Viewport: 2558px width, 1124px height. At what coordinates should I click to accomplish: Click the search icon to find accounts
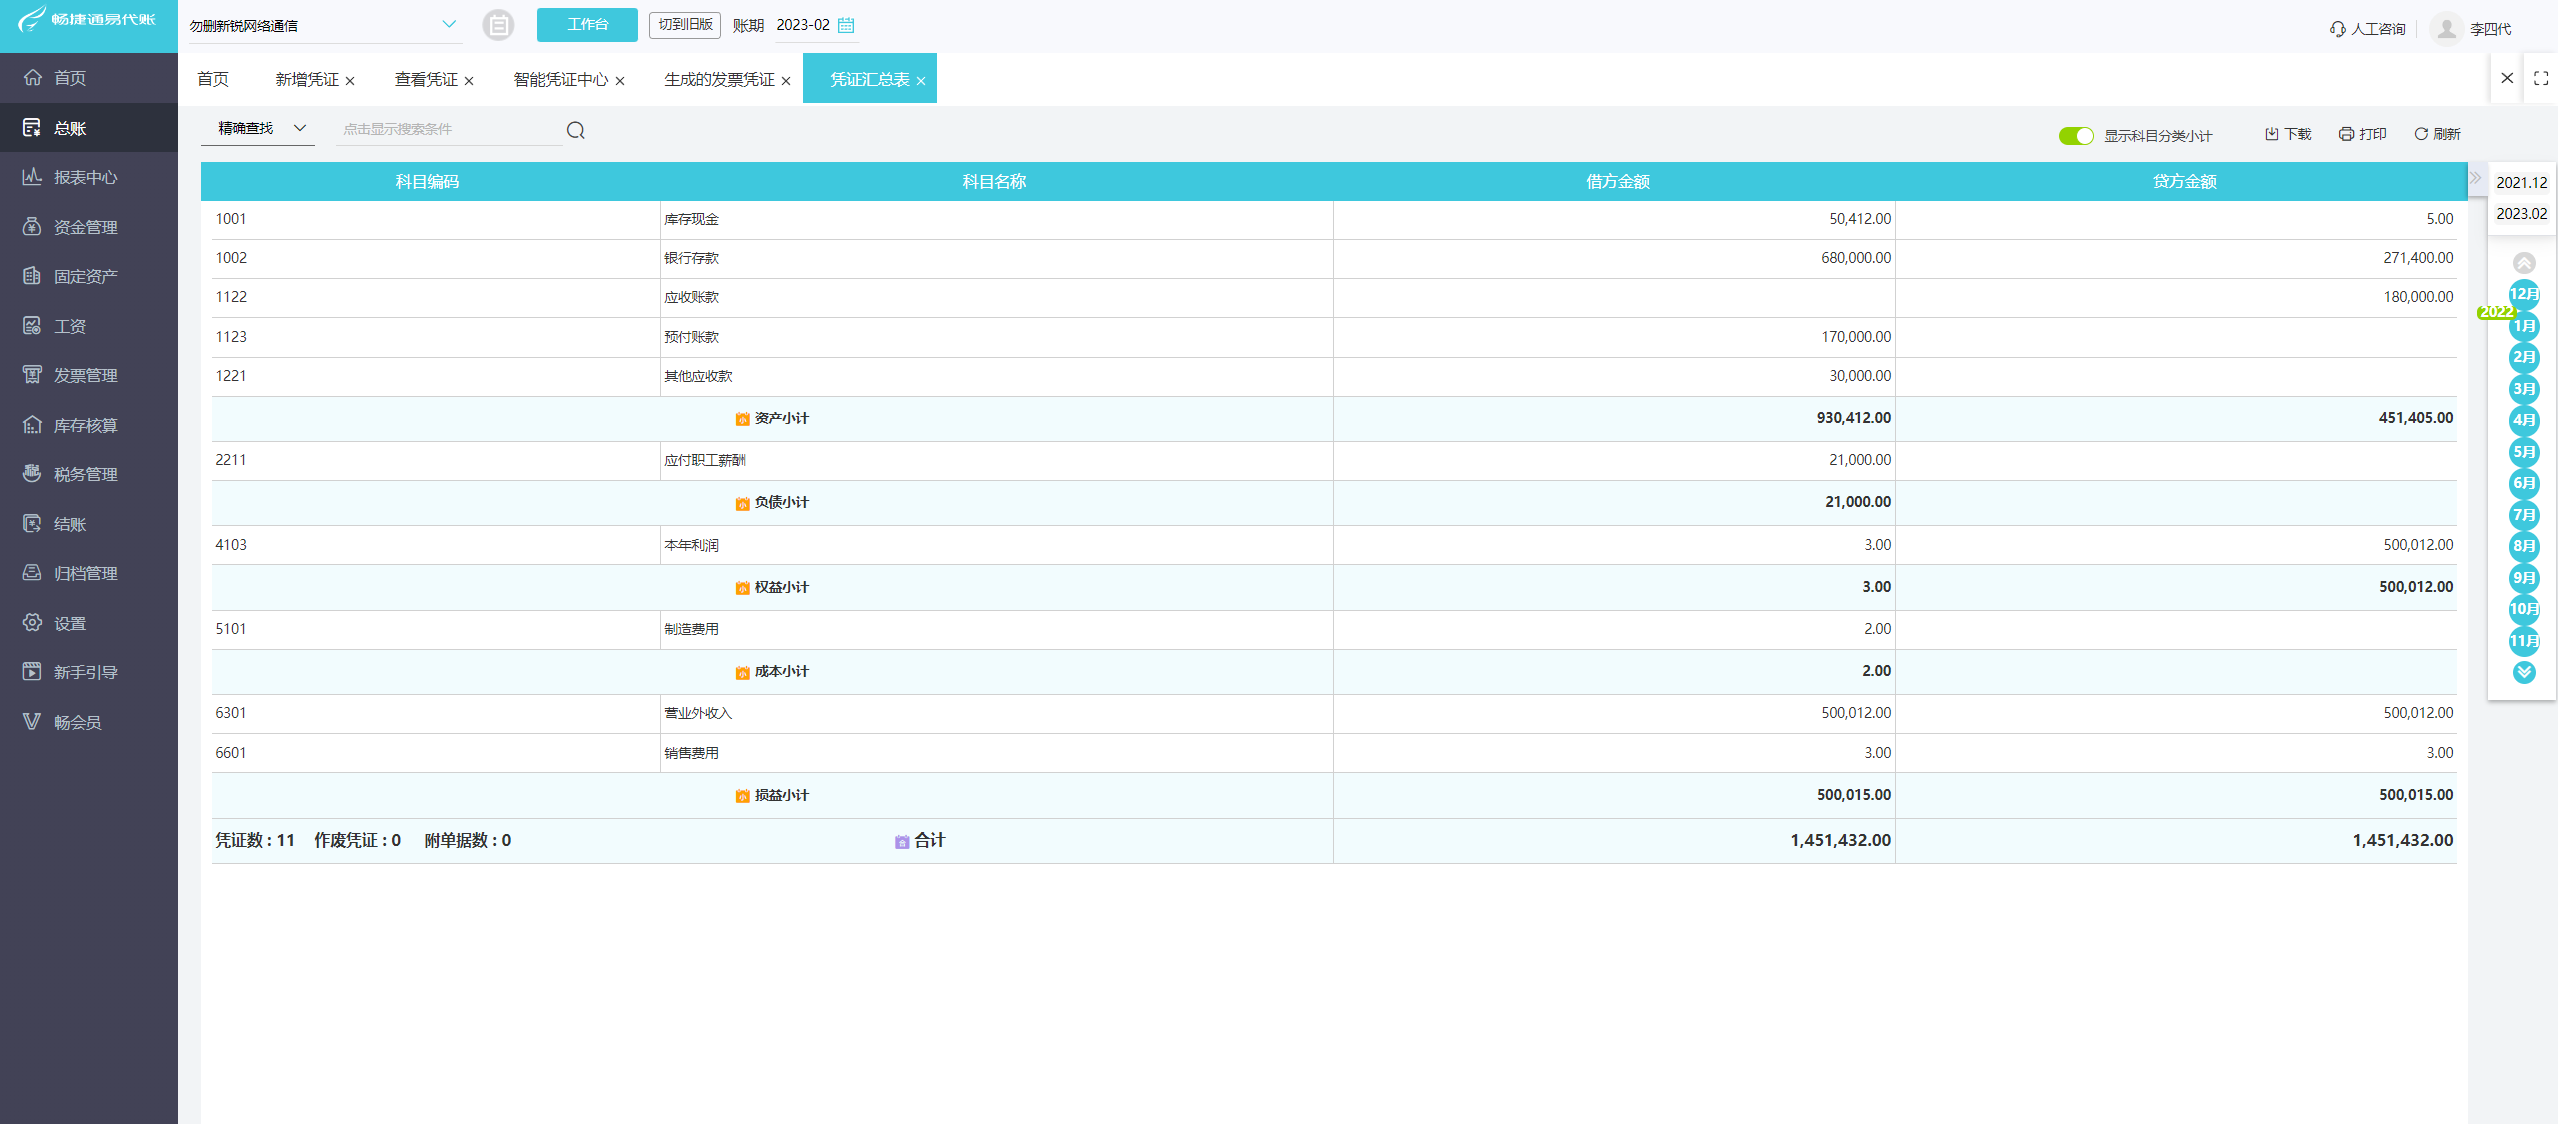point(578,129)
